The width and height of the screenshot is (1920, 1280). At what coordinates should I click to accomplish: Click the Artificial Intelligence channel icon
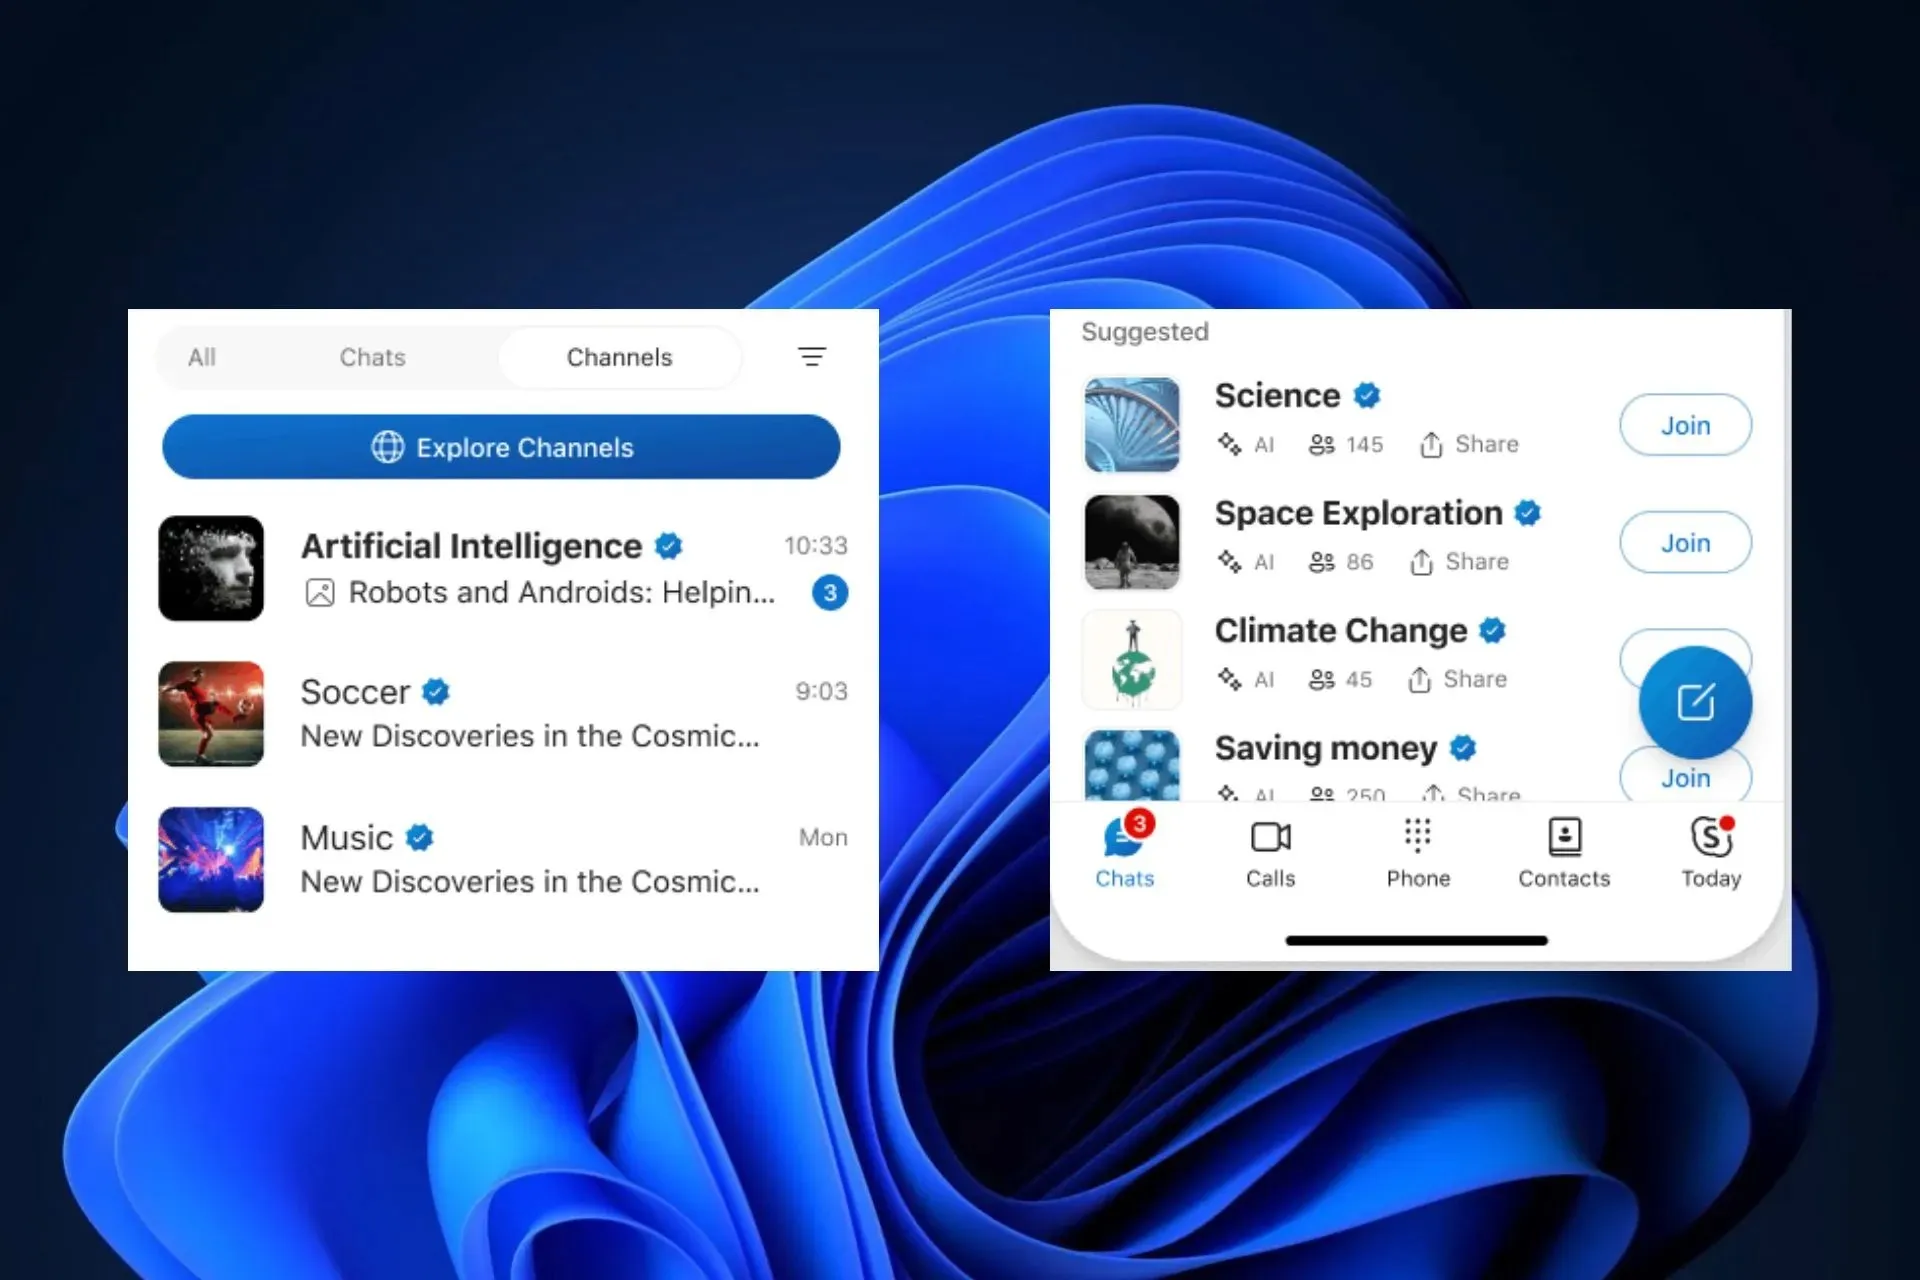[x=211, y=567]
